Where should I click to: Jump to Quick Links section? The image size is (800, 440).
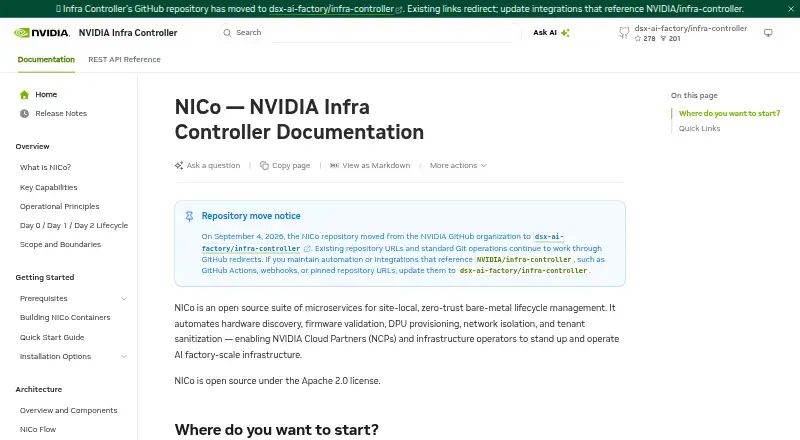point(699,128)
